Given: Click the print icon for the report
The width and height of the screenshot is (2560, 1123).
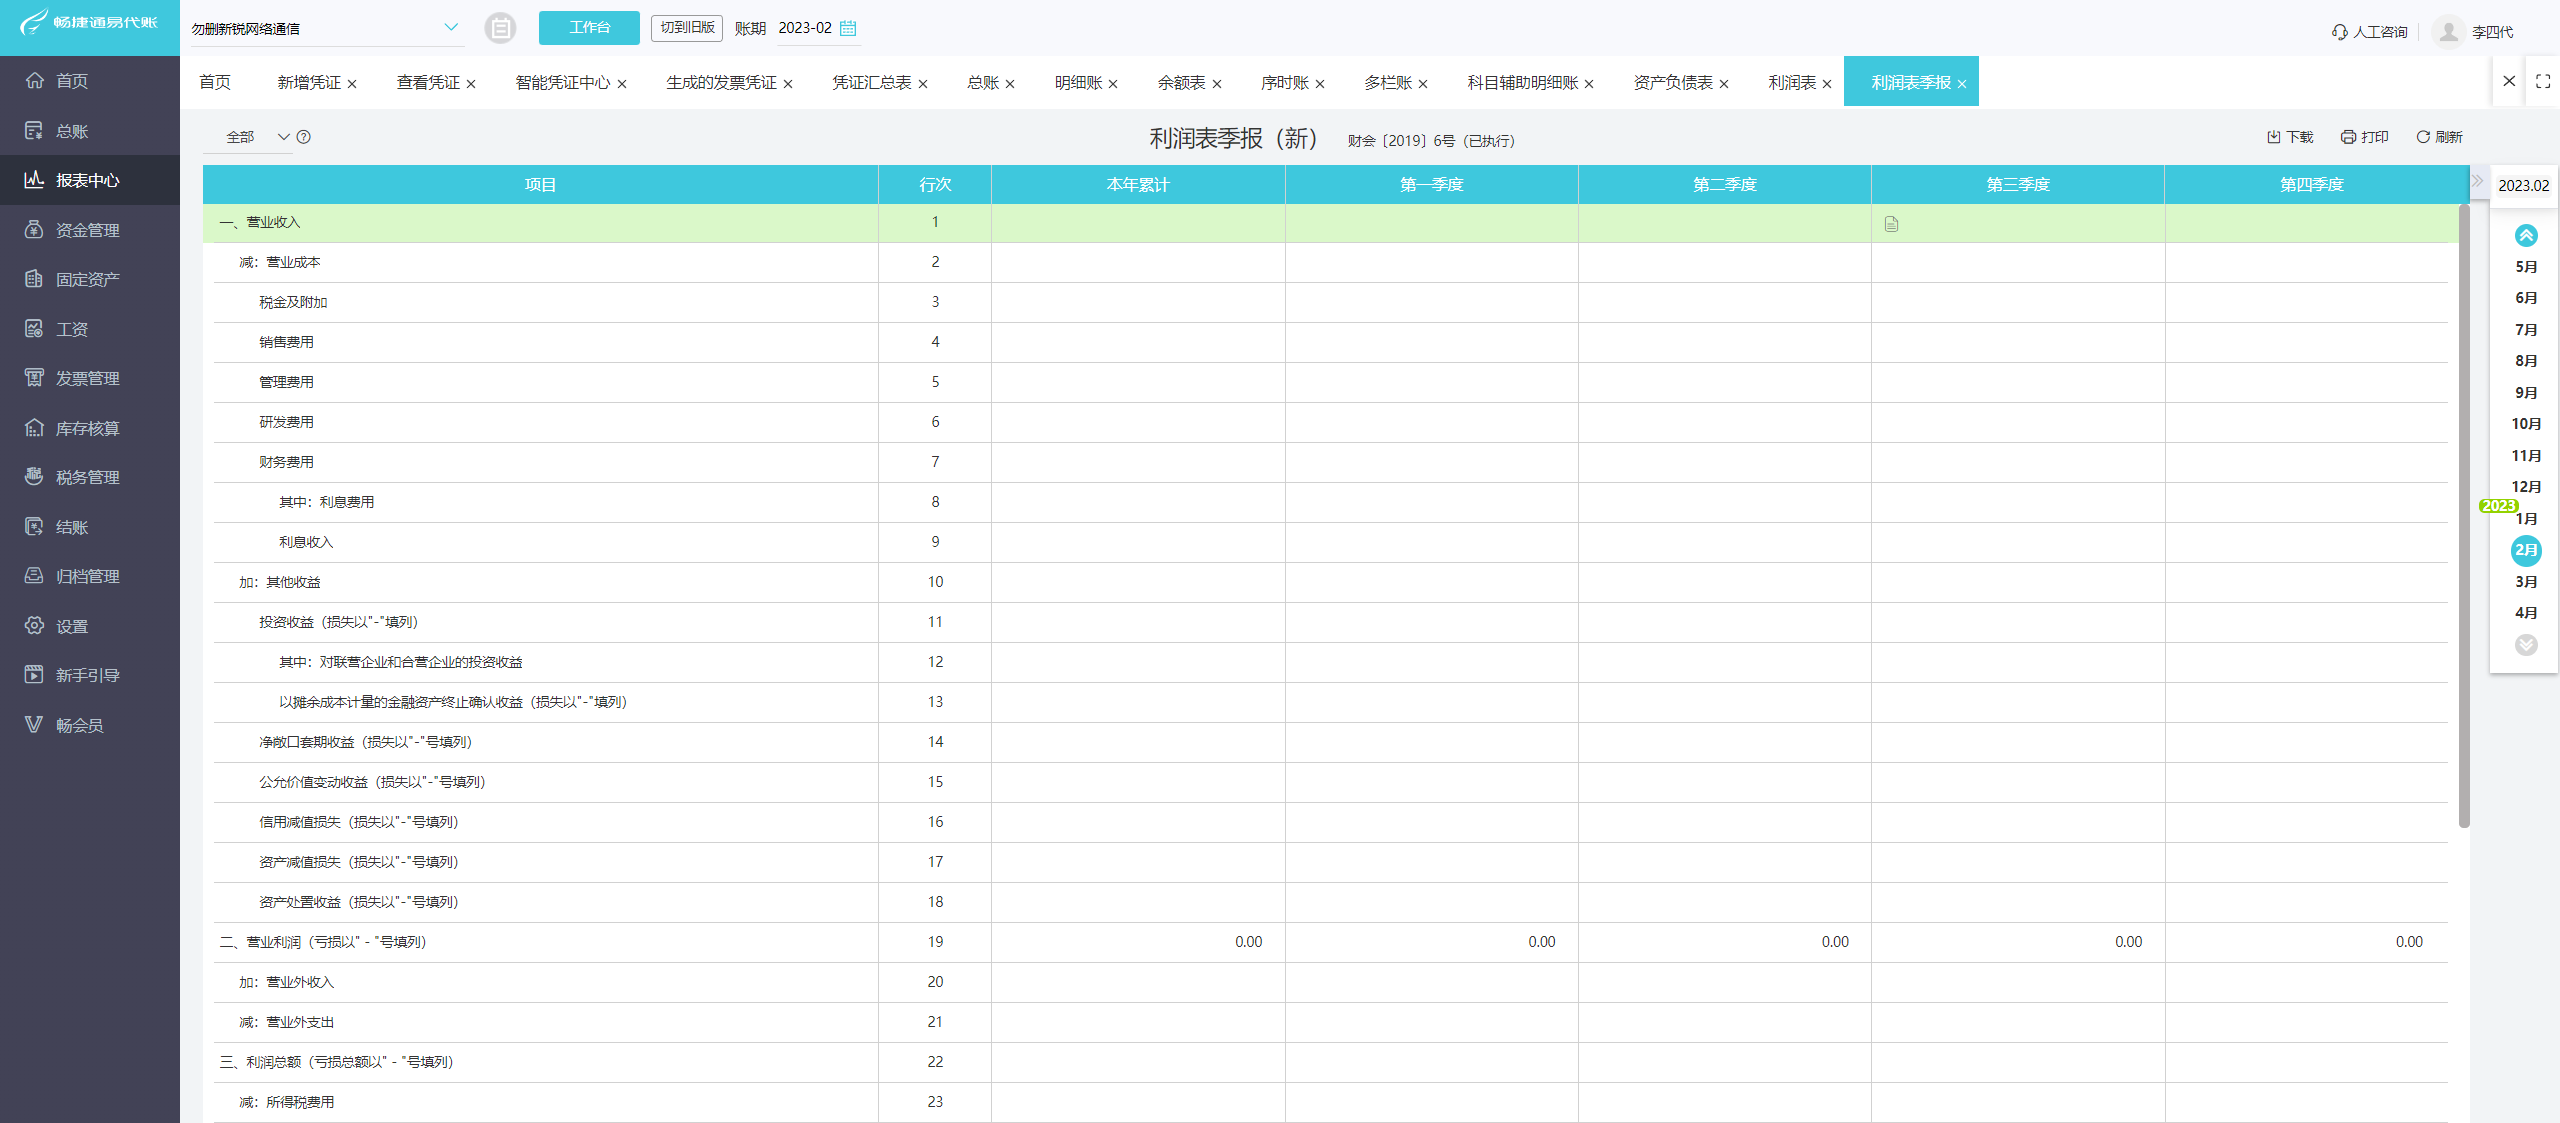Looking at the screenshot, I should tap(2351, 137).
